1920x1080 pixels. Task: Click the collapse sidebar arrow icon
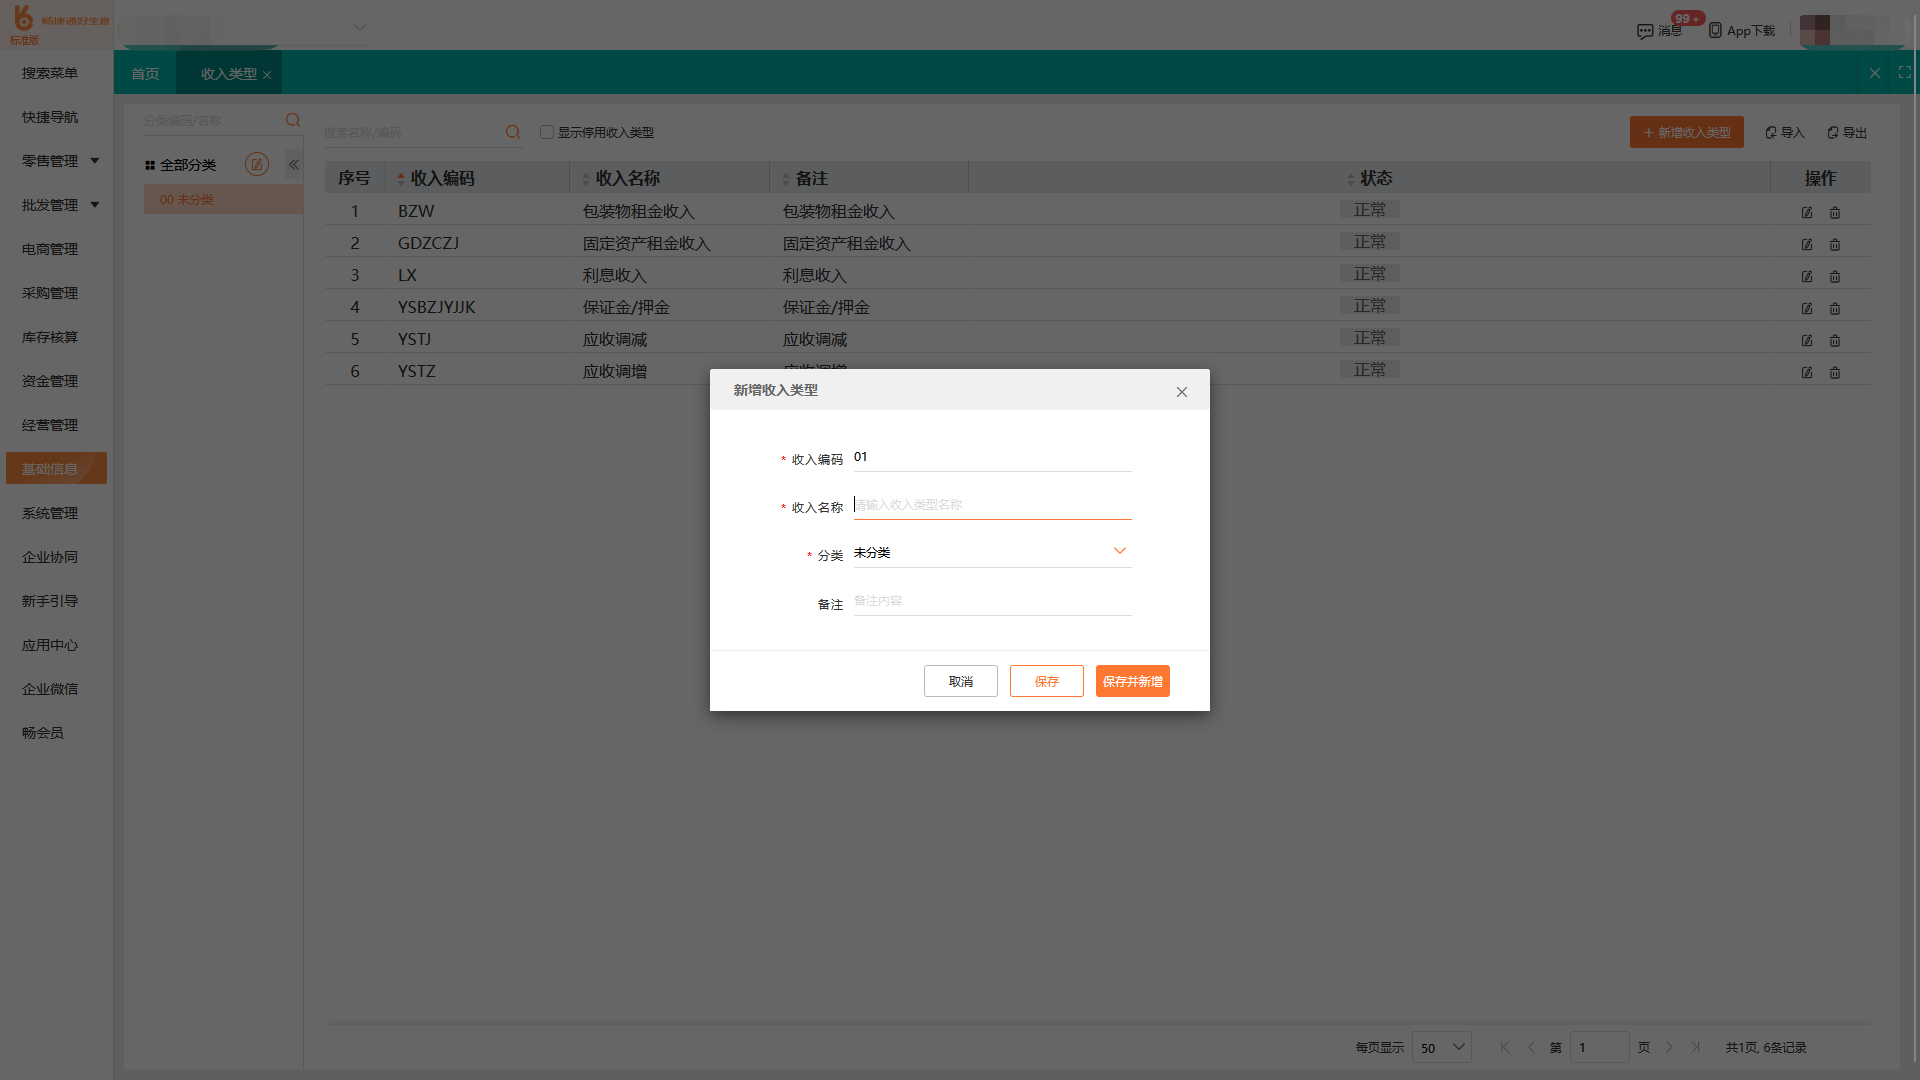[294, 165]
